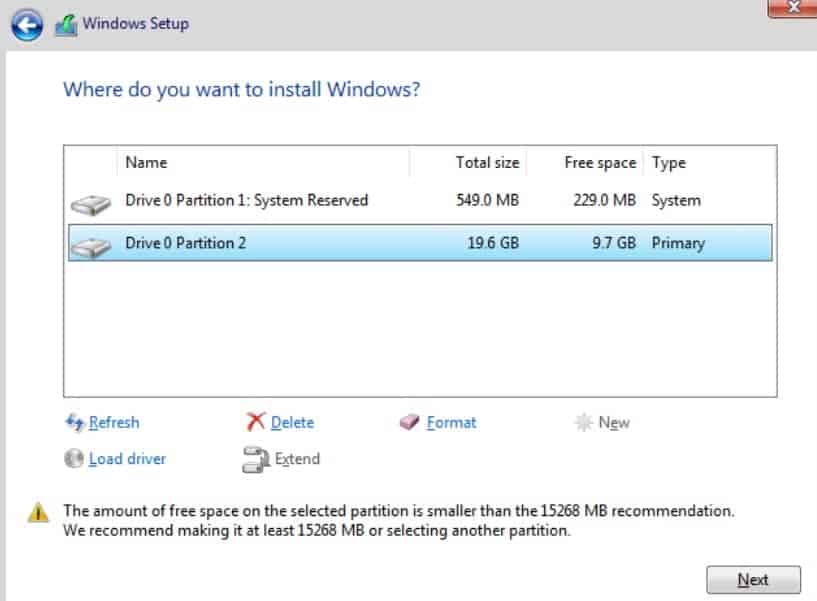Click the 229.0 MB free space value
The height and width of the screenshot is (601, 817).
tap(604, 200)
